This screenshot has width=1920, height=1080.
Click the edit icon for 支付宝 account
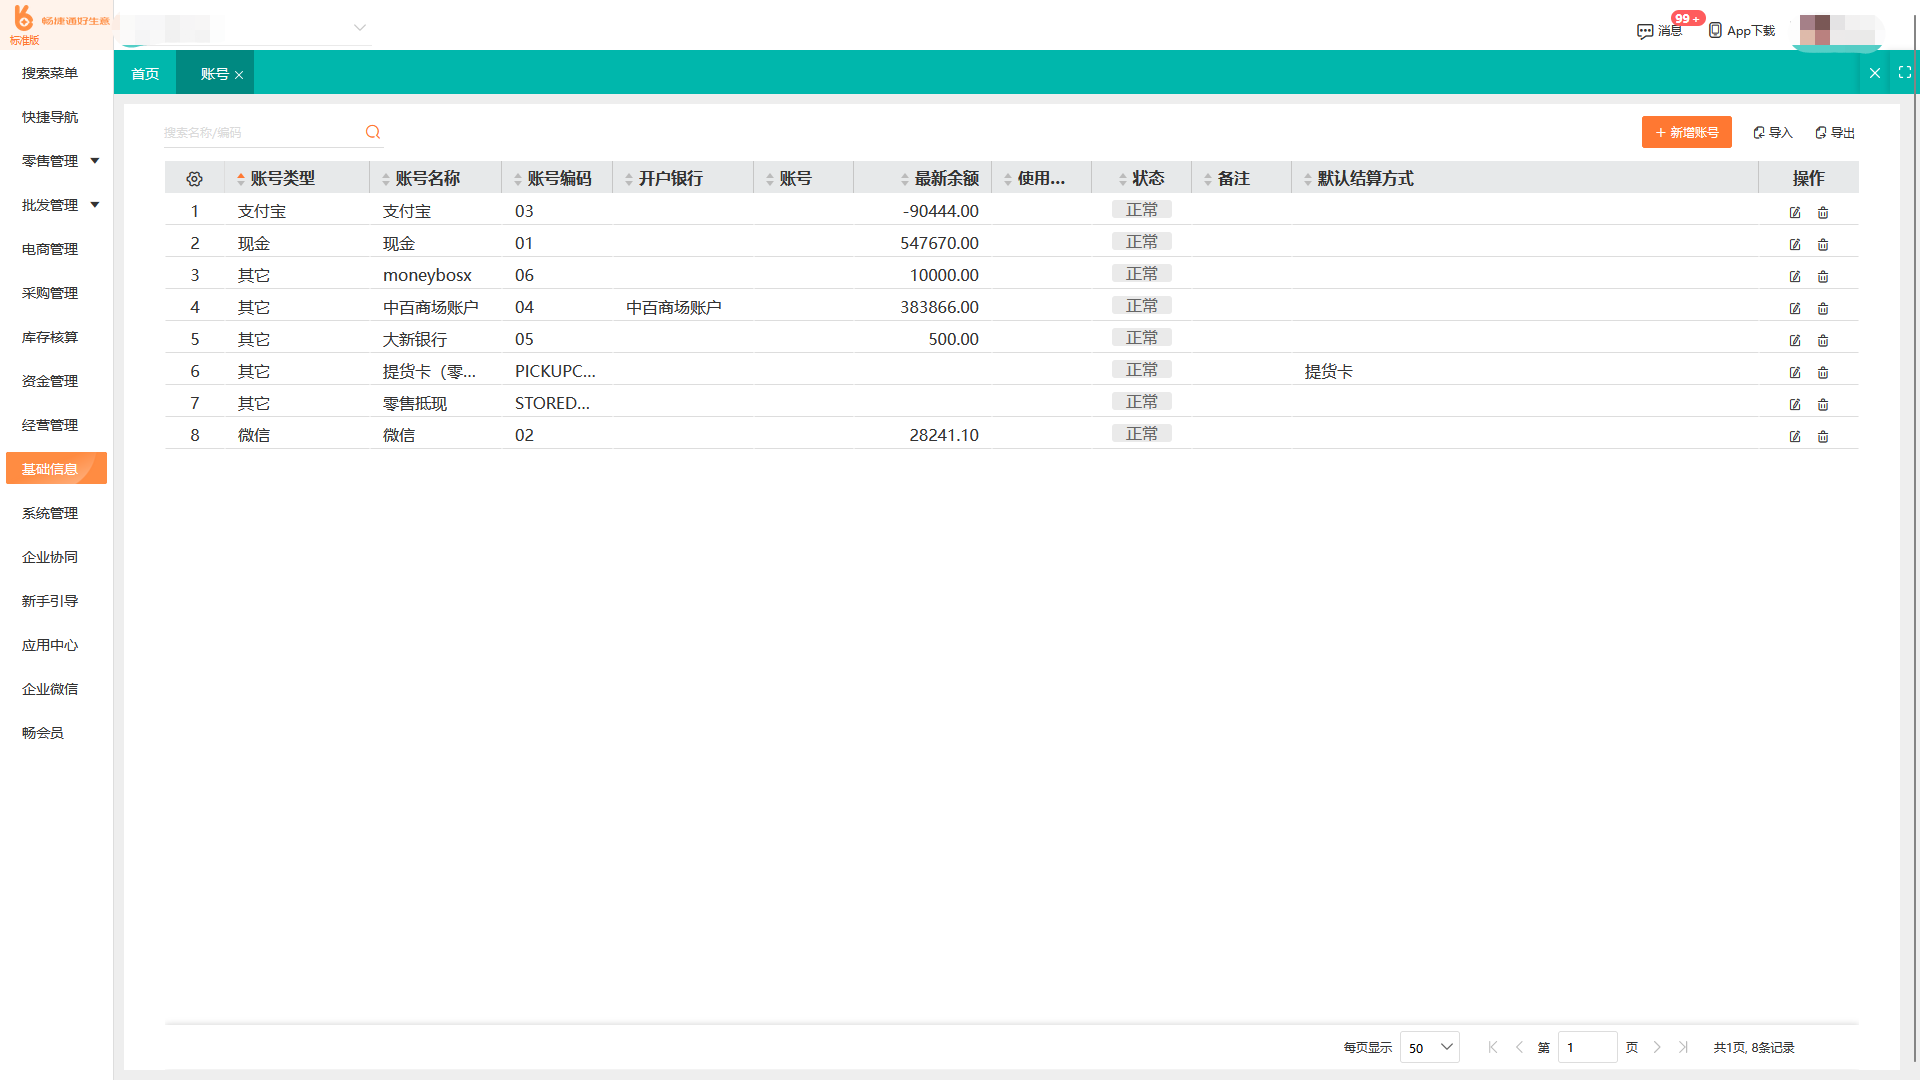pos(1795,211)
